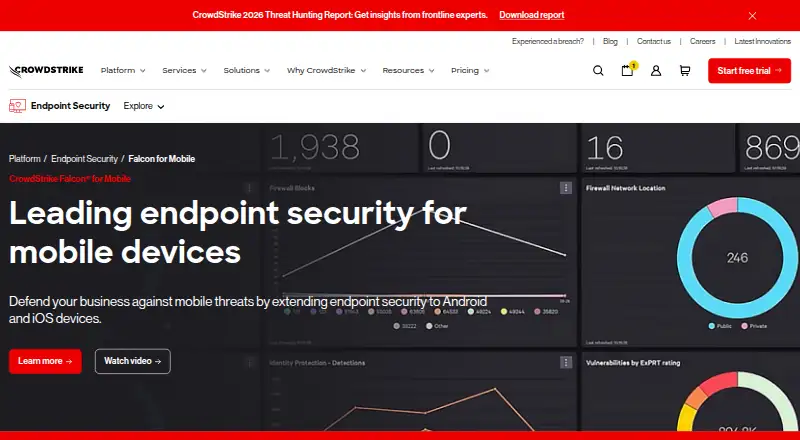
Task: Open the Blog link
Action: pos(610,41)
